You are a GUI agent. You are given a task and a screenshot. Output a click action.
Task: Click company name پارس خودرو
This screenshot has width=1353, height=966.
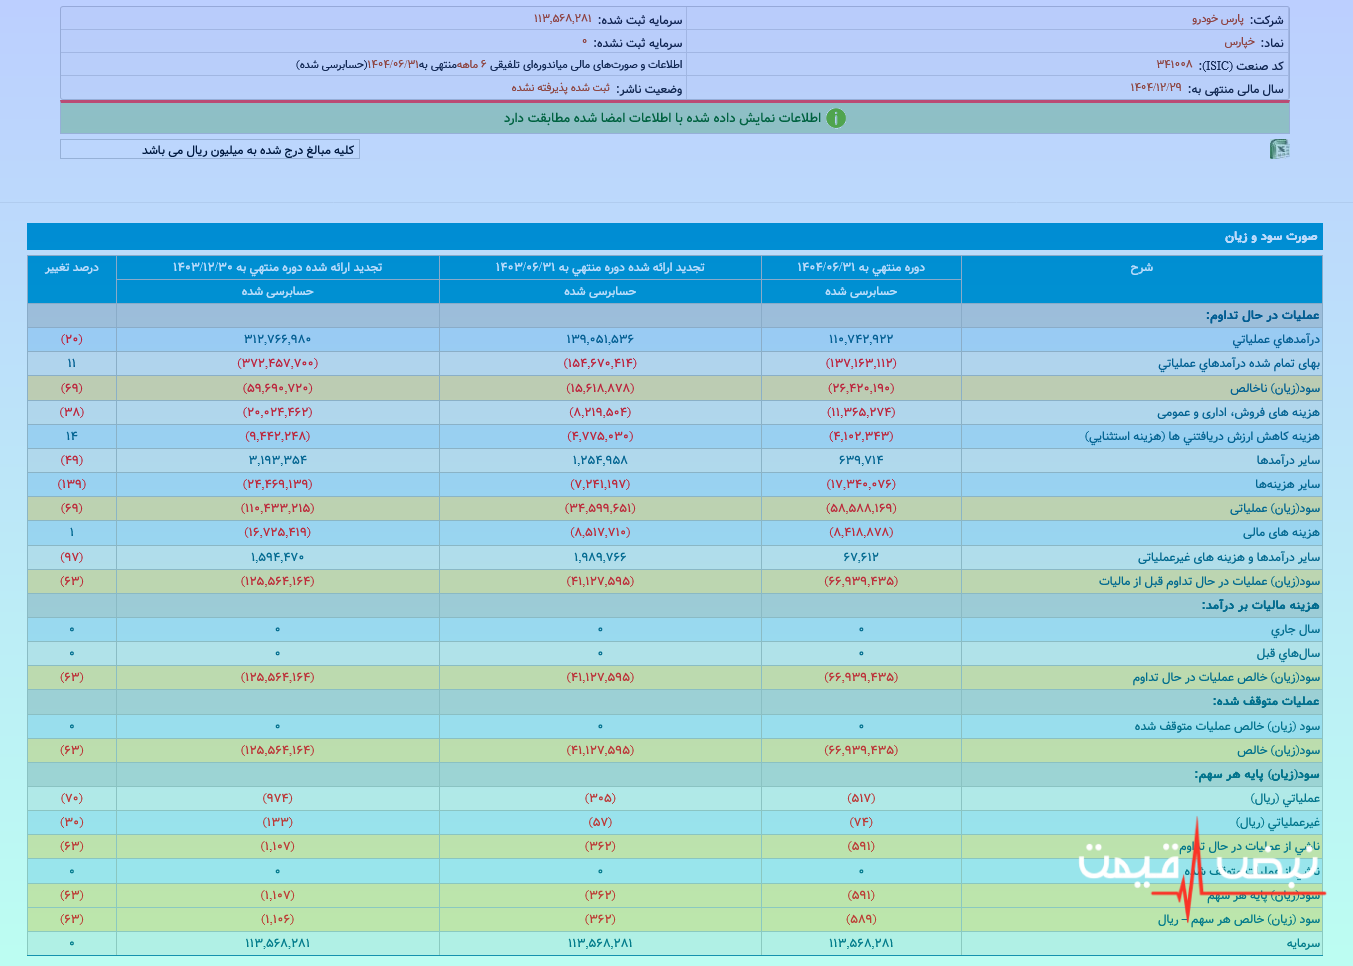[1218, 20]
